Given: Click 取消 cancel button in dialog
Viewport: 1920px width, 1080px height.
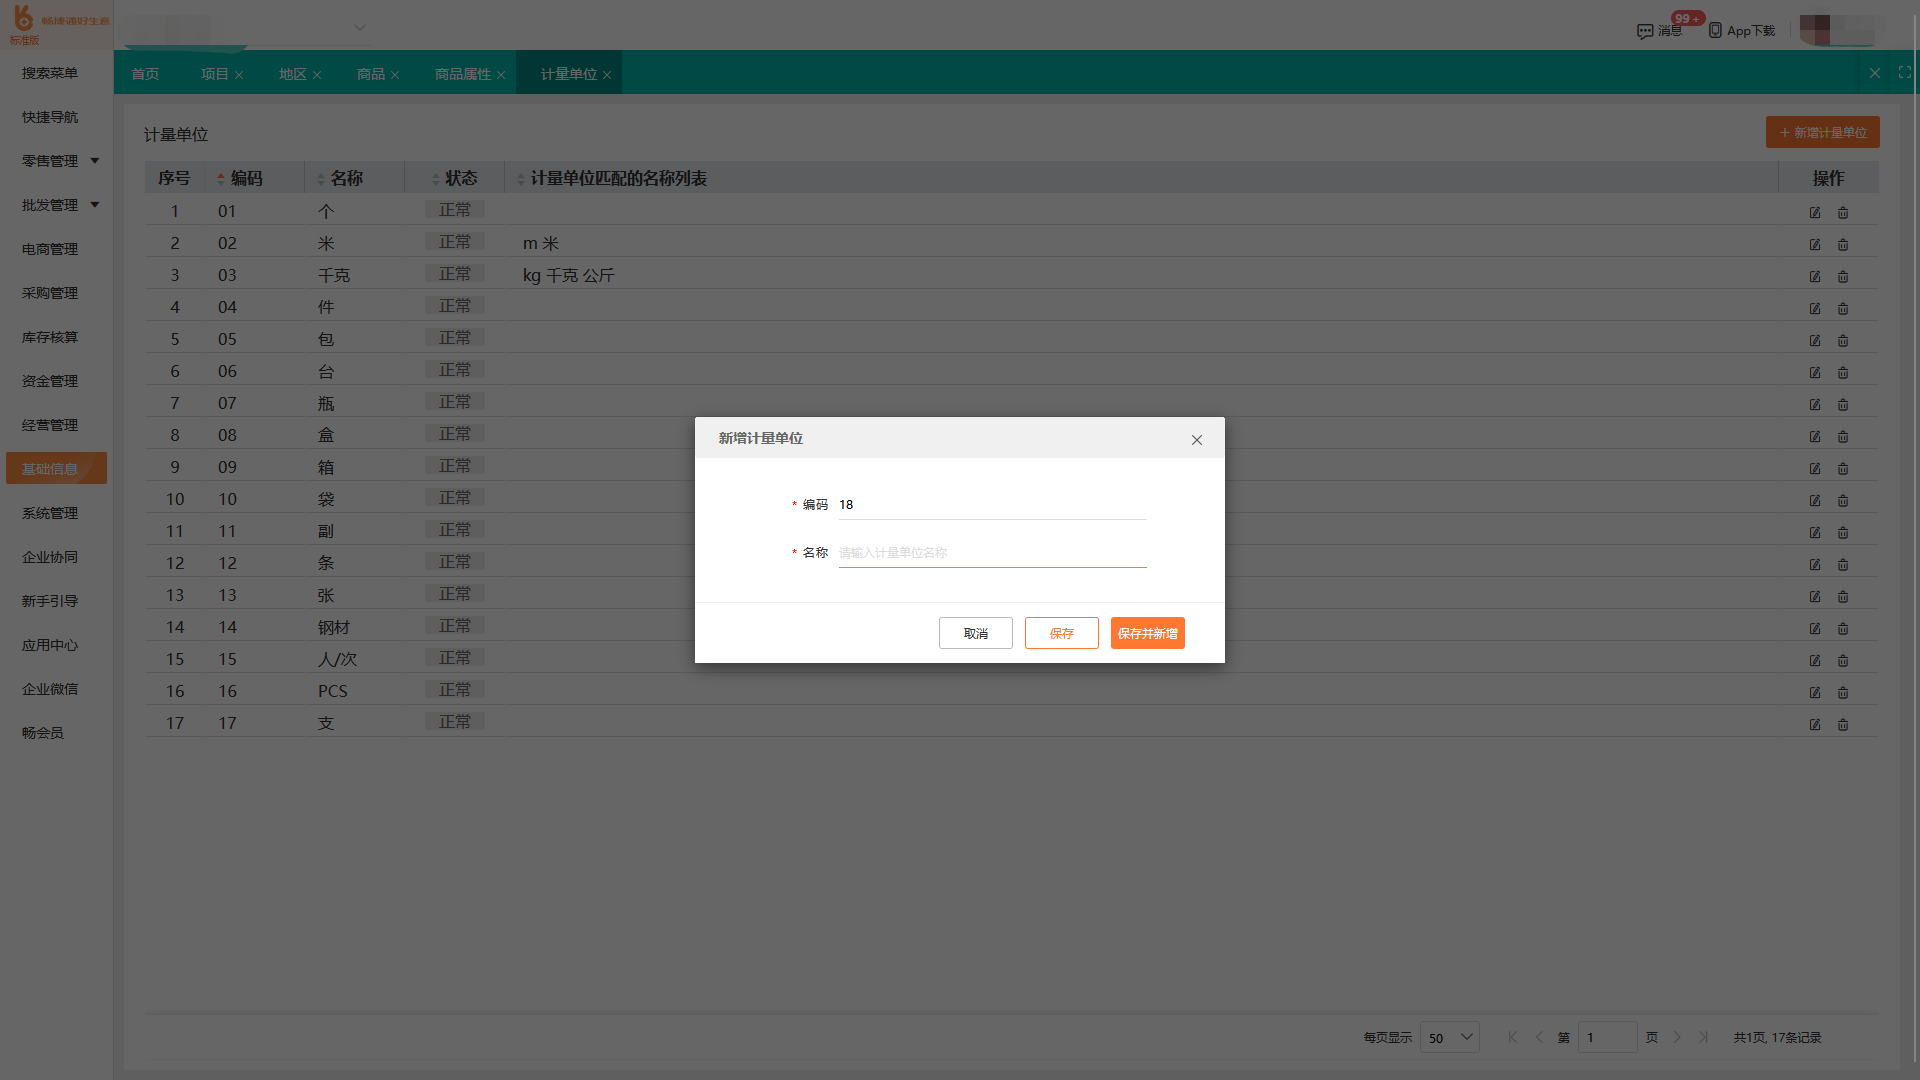Looking at the screenshot, I should (976, 633).
